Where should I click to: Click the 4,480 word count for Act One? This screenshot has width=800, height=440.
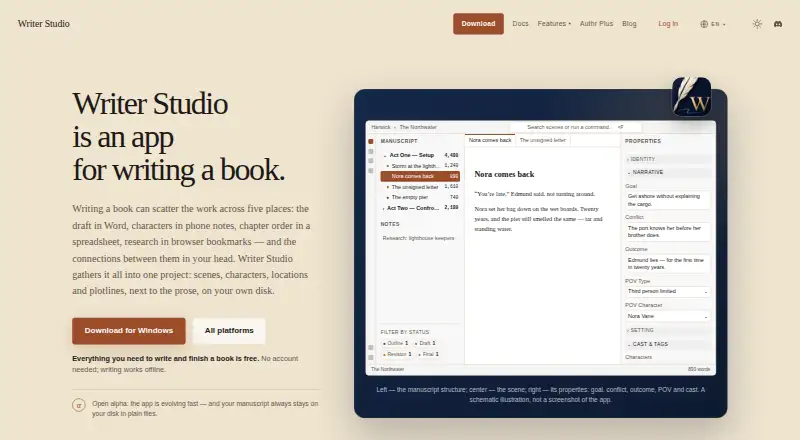451,155
